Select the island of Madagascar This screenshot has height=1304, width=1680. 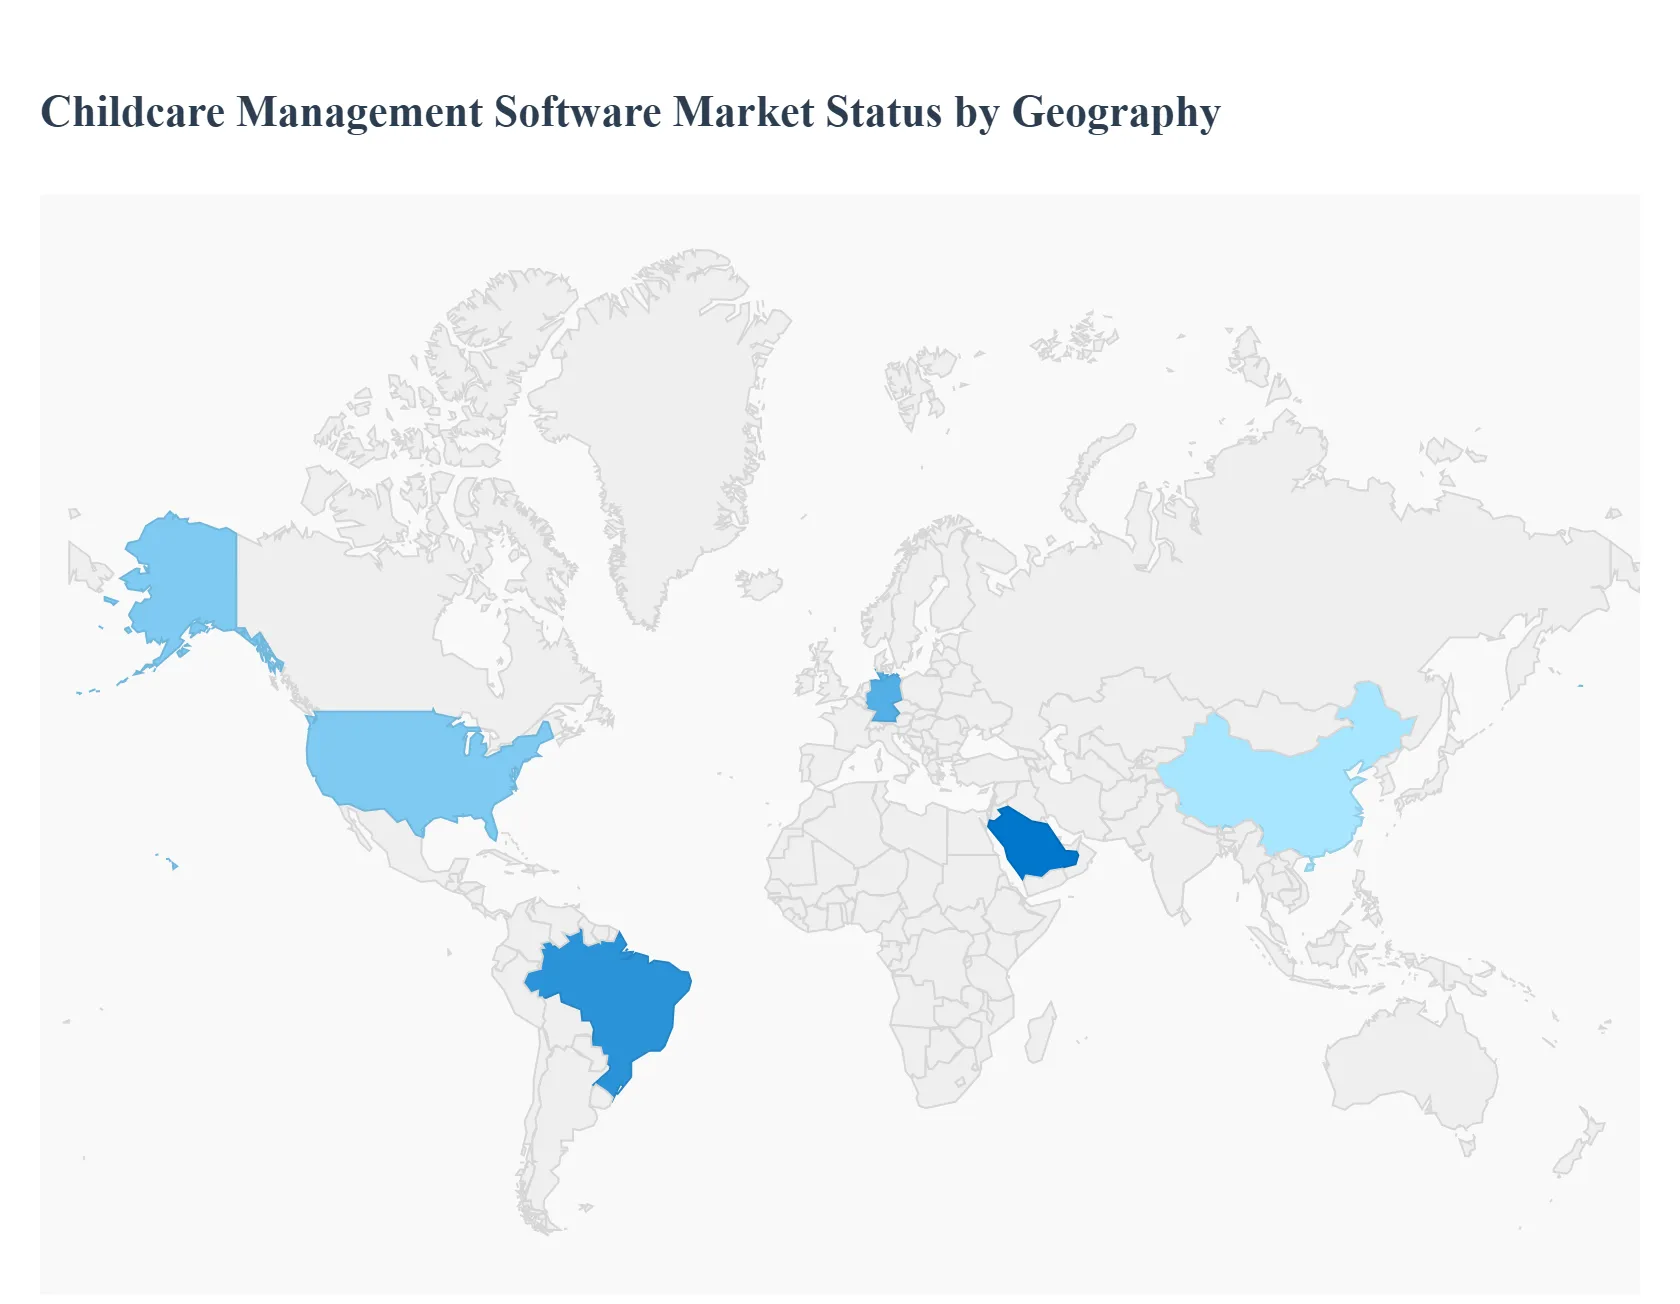1040,1035
